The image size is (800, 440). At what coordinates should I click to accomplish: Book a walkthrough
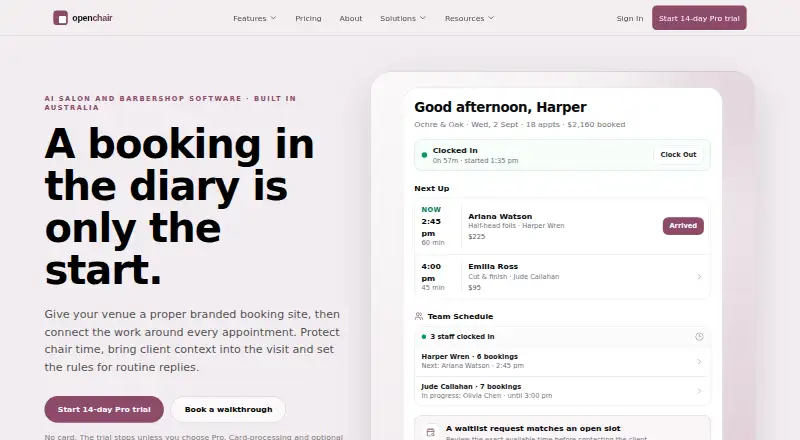point(228,409)
